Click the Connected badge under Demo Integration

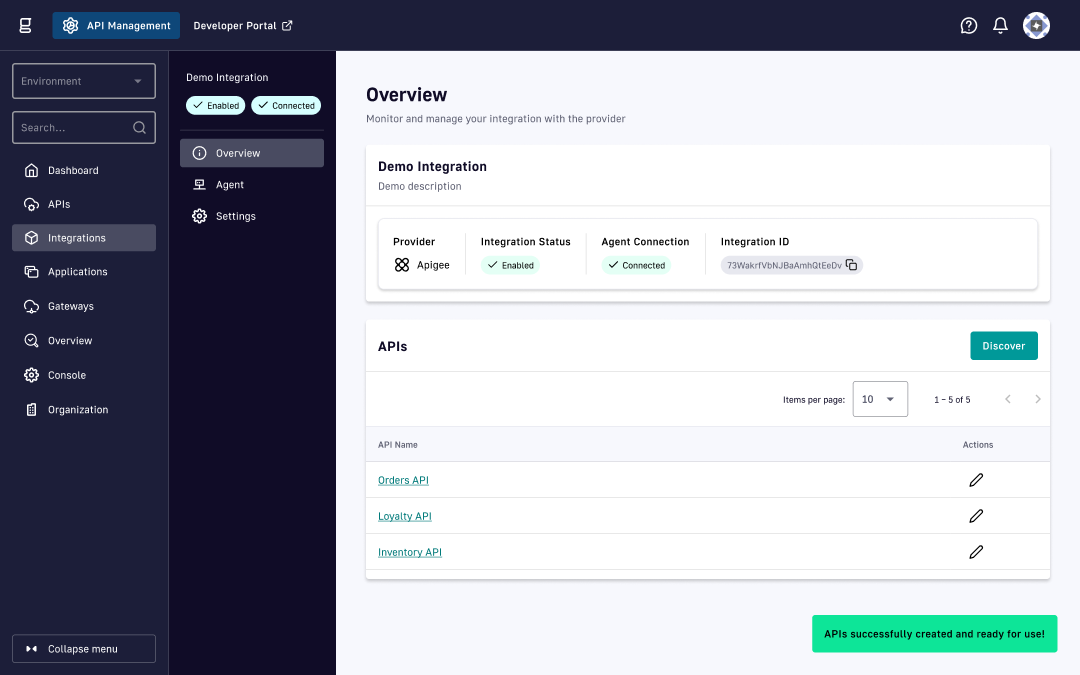pos(285,105)
